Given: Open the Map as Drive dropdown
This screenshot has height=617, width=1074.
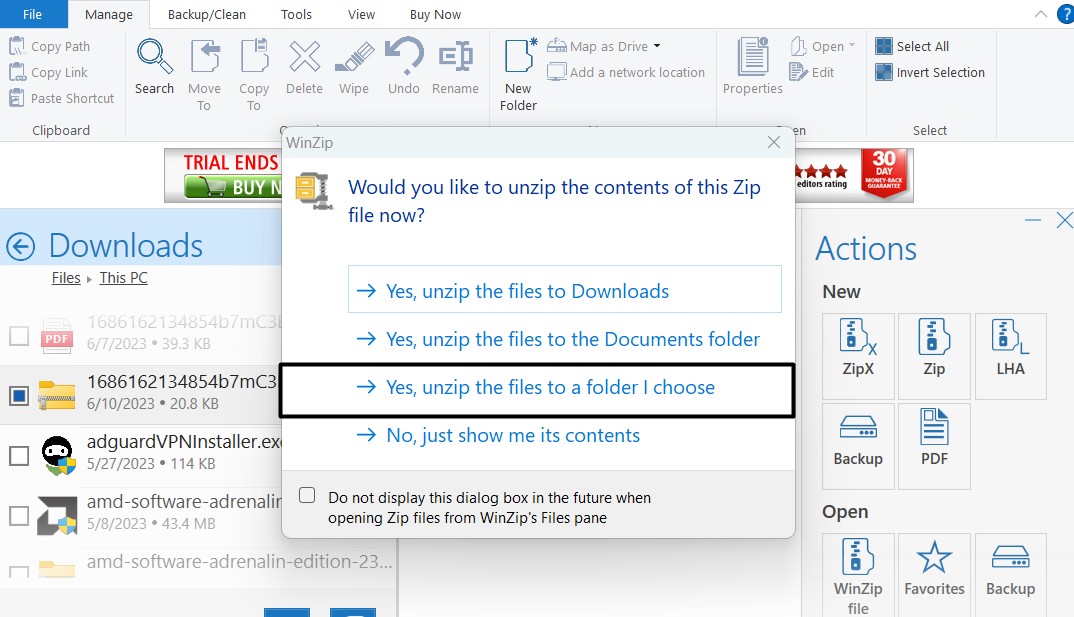Looking at the screenshot, I should 658,45.
